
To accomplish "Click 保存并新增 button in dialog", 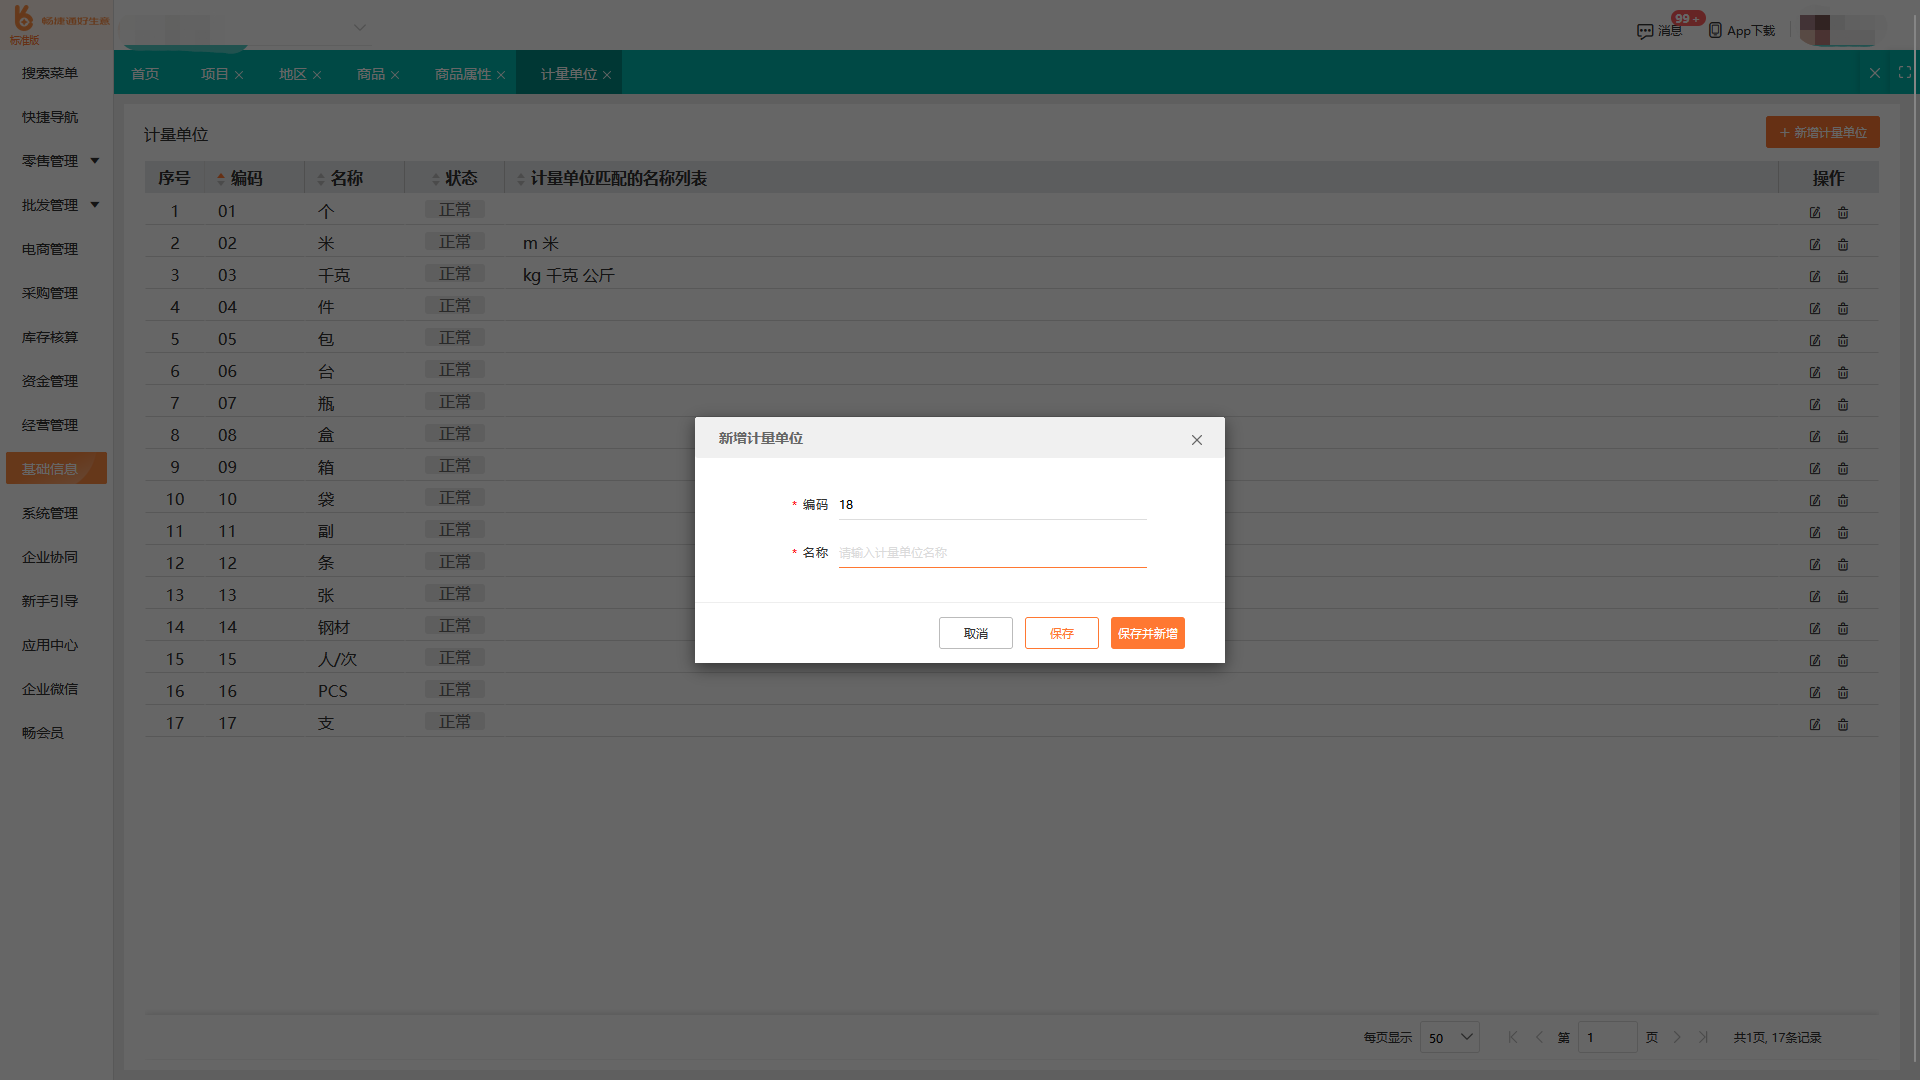I will tap(1146, 633).
